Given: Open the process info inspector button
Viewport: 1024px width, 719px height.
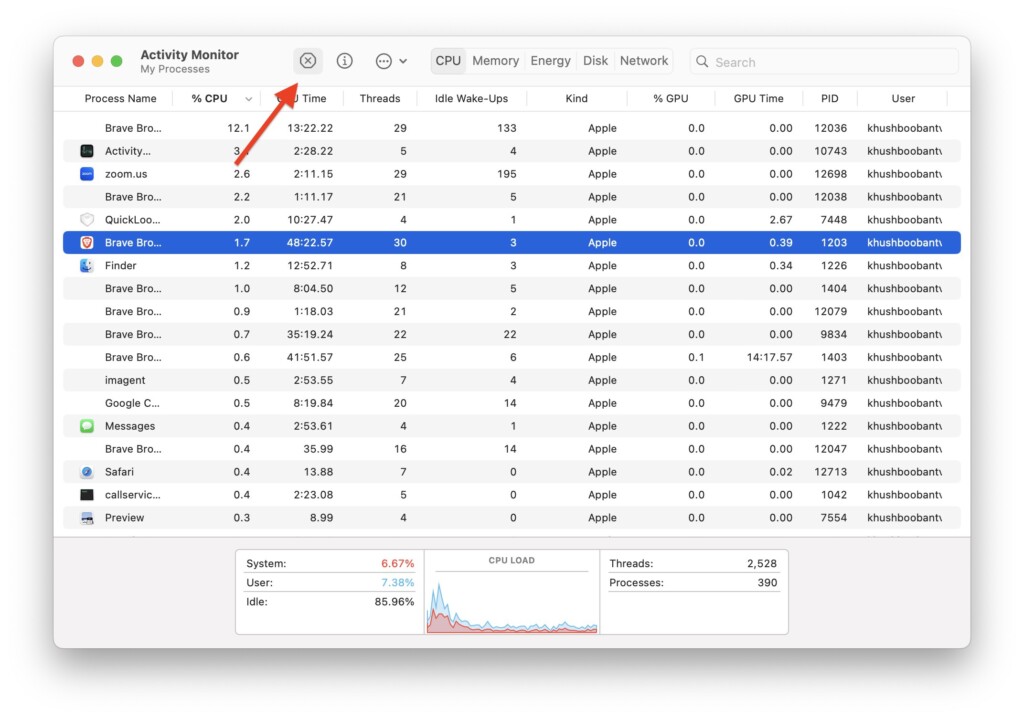Looking at the screenshot, I should pyautogui.click(x=345, y=61).
